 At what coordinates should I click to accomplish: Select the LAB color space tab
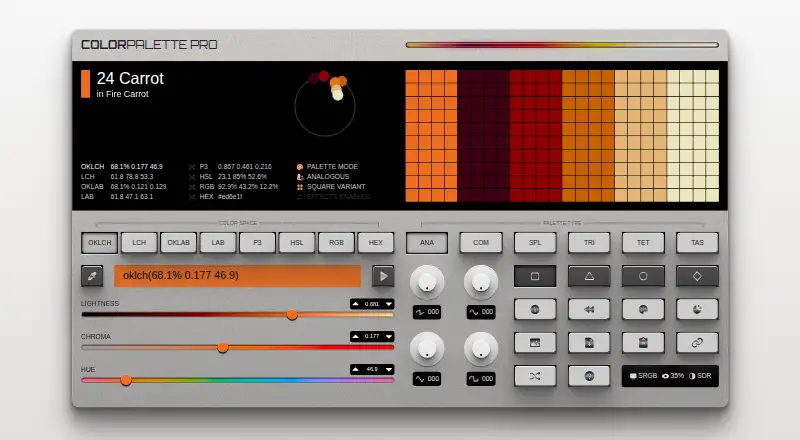tap(218, 243)
